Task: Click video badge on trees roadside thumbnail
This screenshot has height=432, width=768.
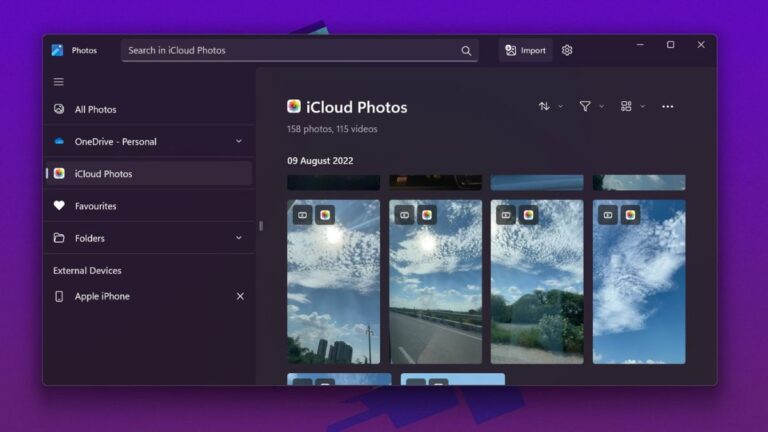Action: 506,215
